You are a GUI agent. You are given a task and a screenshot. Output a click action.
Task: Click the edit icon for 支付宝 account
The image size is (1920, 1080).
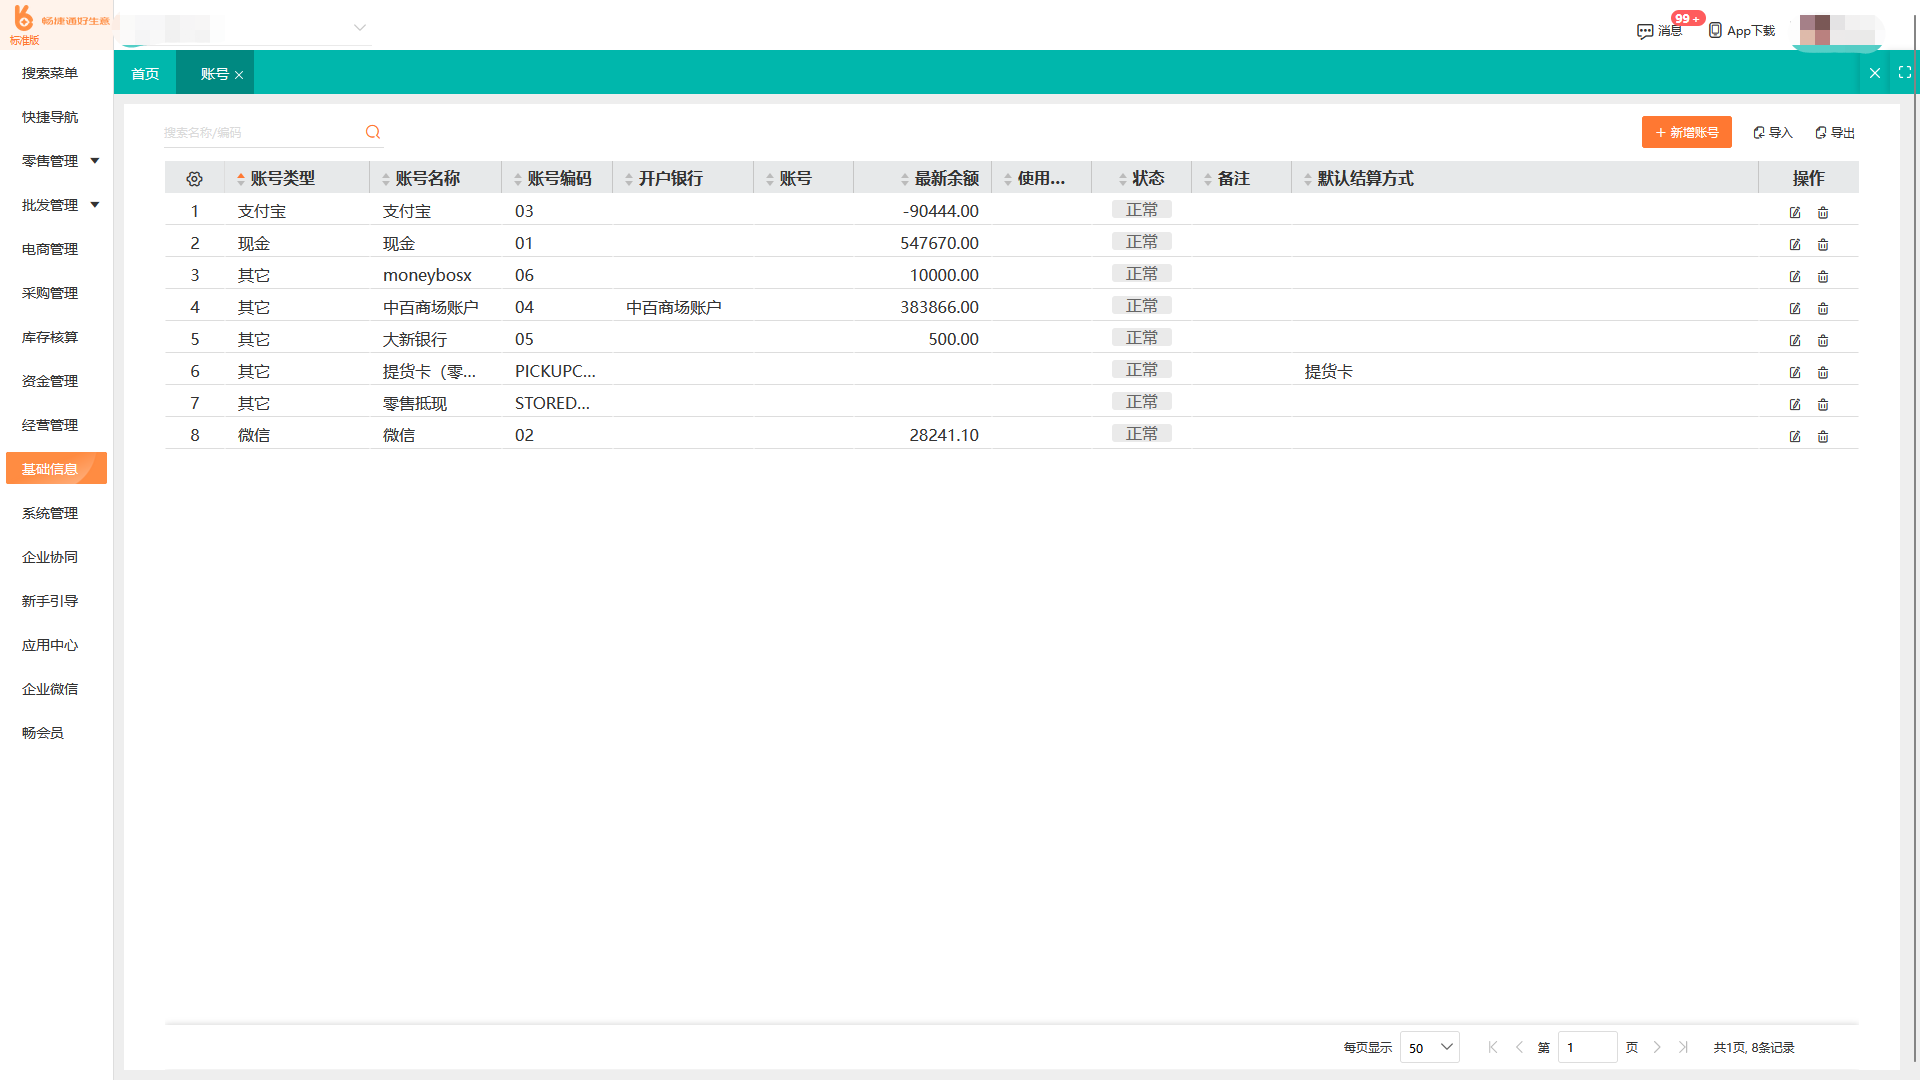pyautogui.click(x=1795, y=212)
